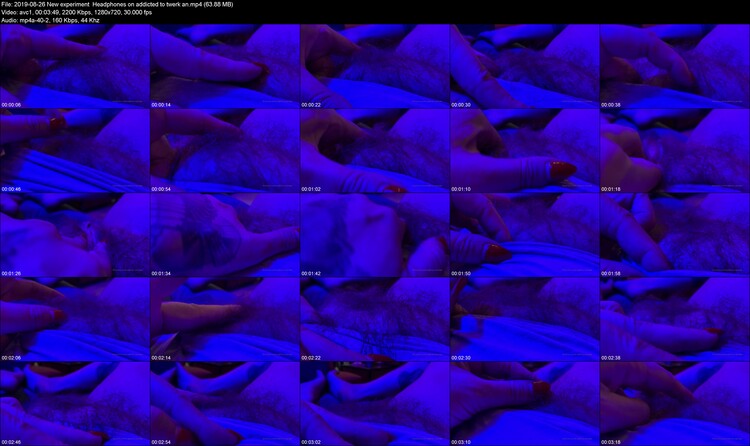Click the thumbnail timestamped 00:02:06

75,319
